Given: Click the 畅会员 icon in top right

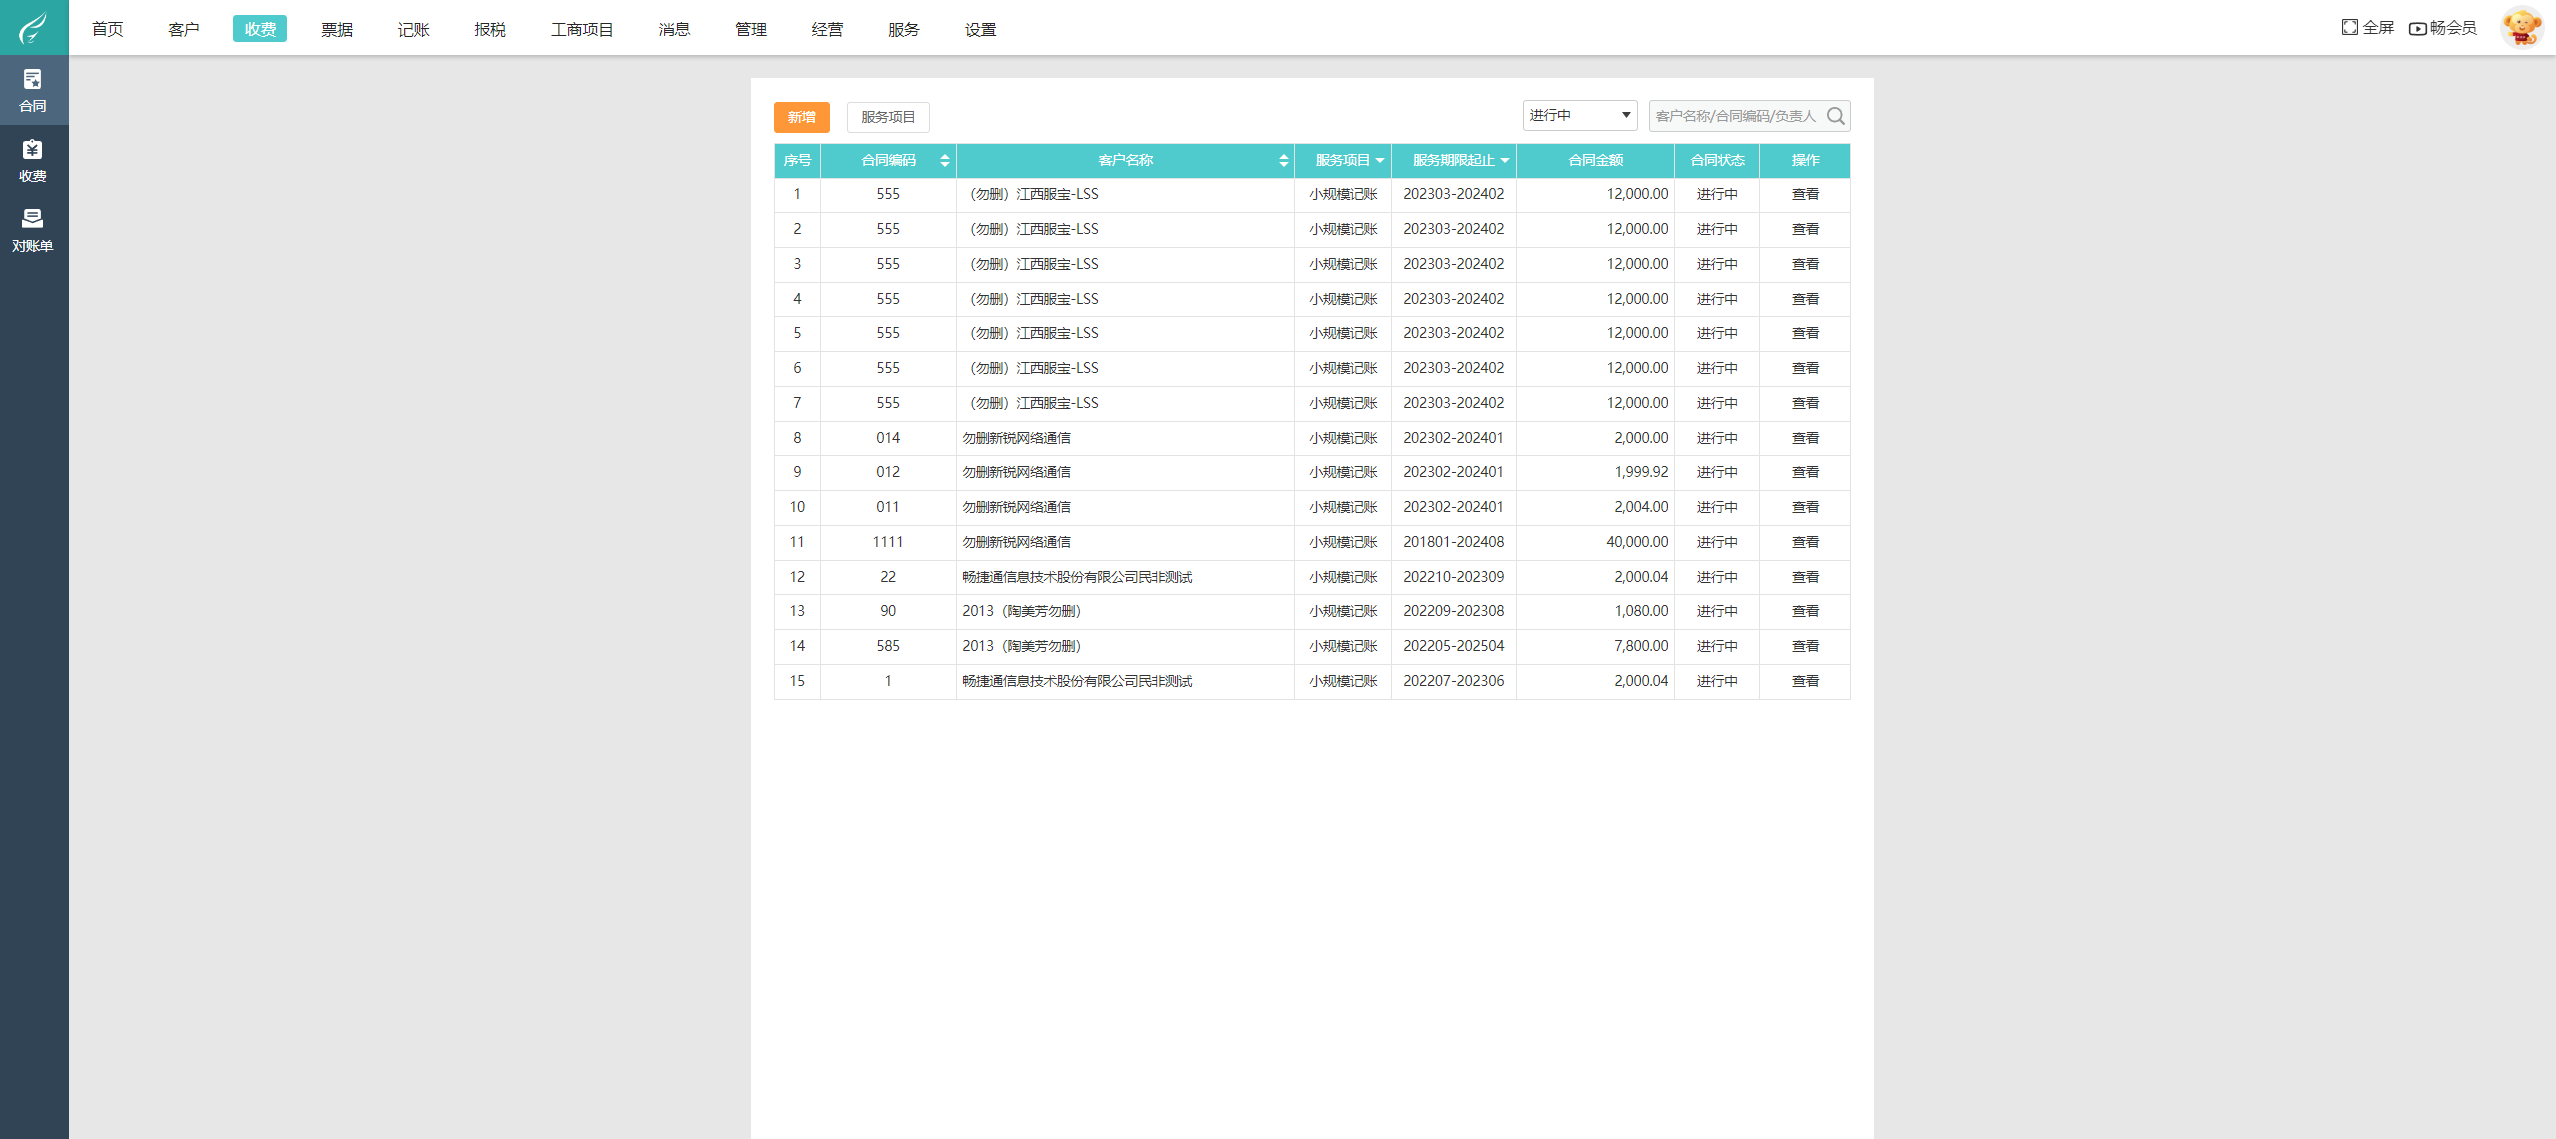Looking at the screenshot, I should pos(2417,28).
